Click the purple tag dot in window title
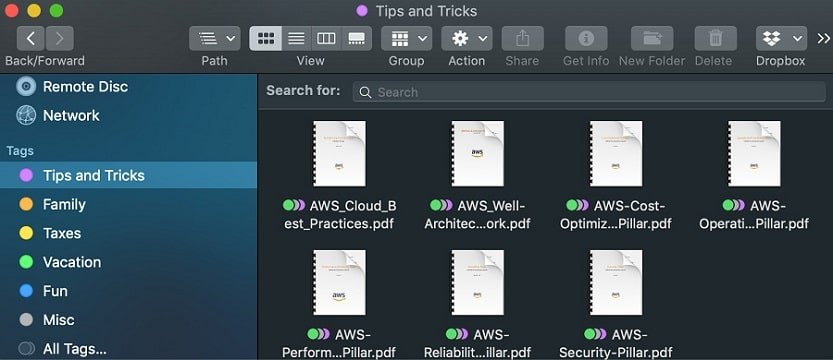 click(x=362, y=11)
